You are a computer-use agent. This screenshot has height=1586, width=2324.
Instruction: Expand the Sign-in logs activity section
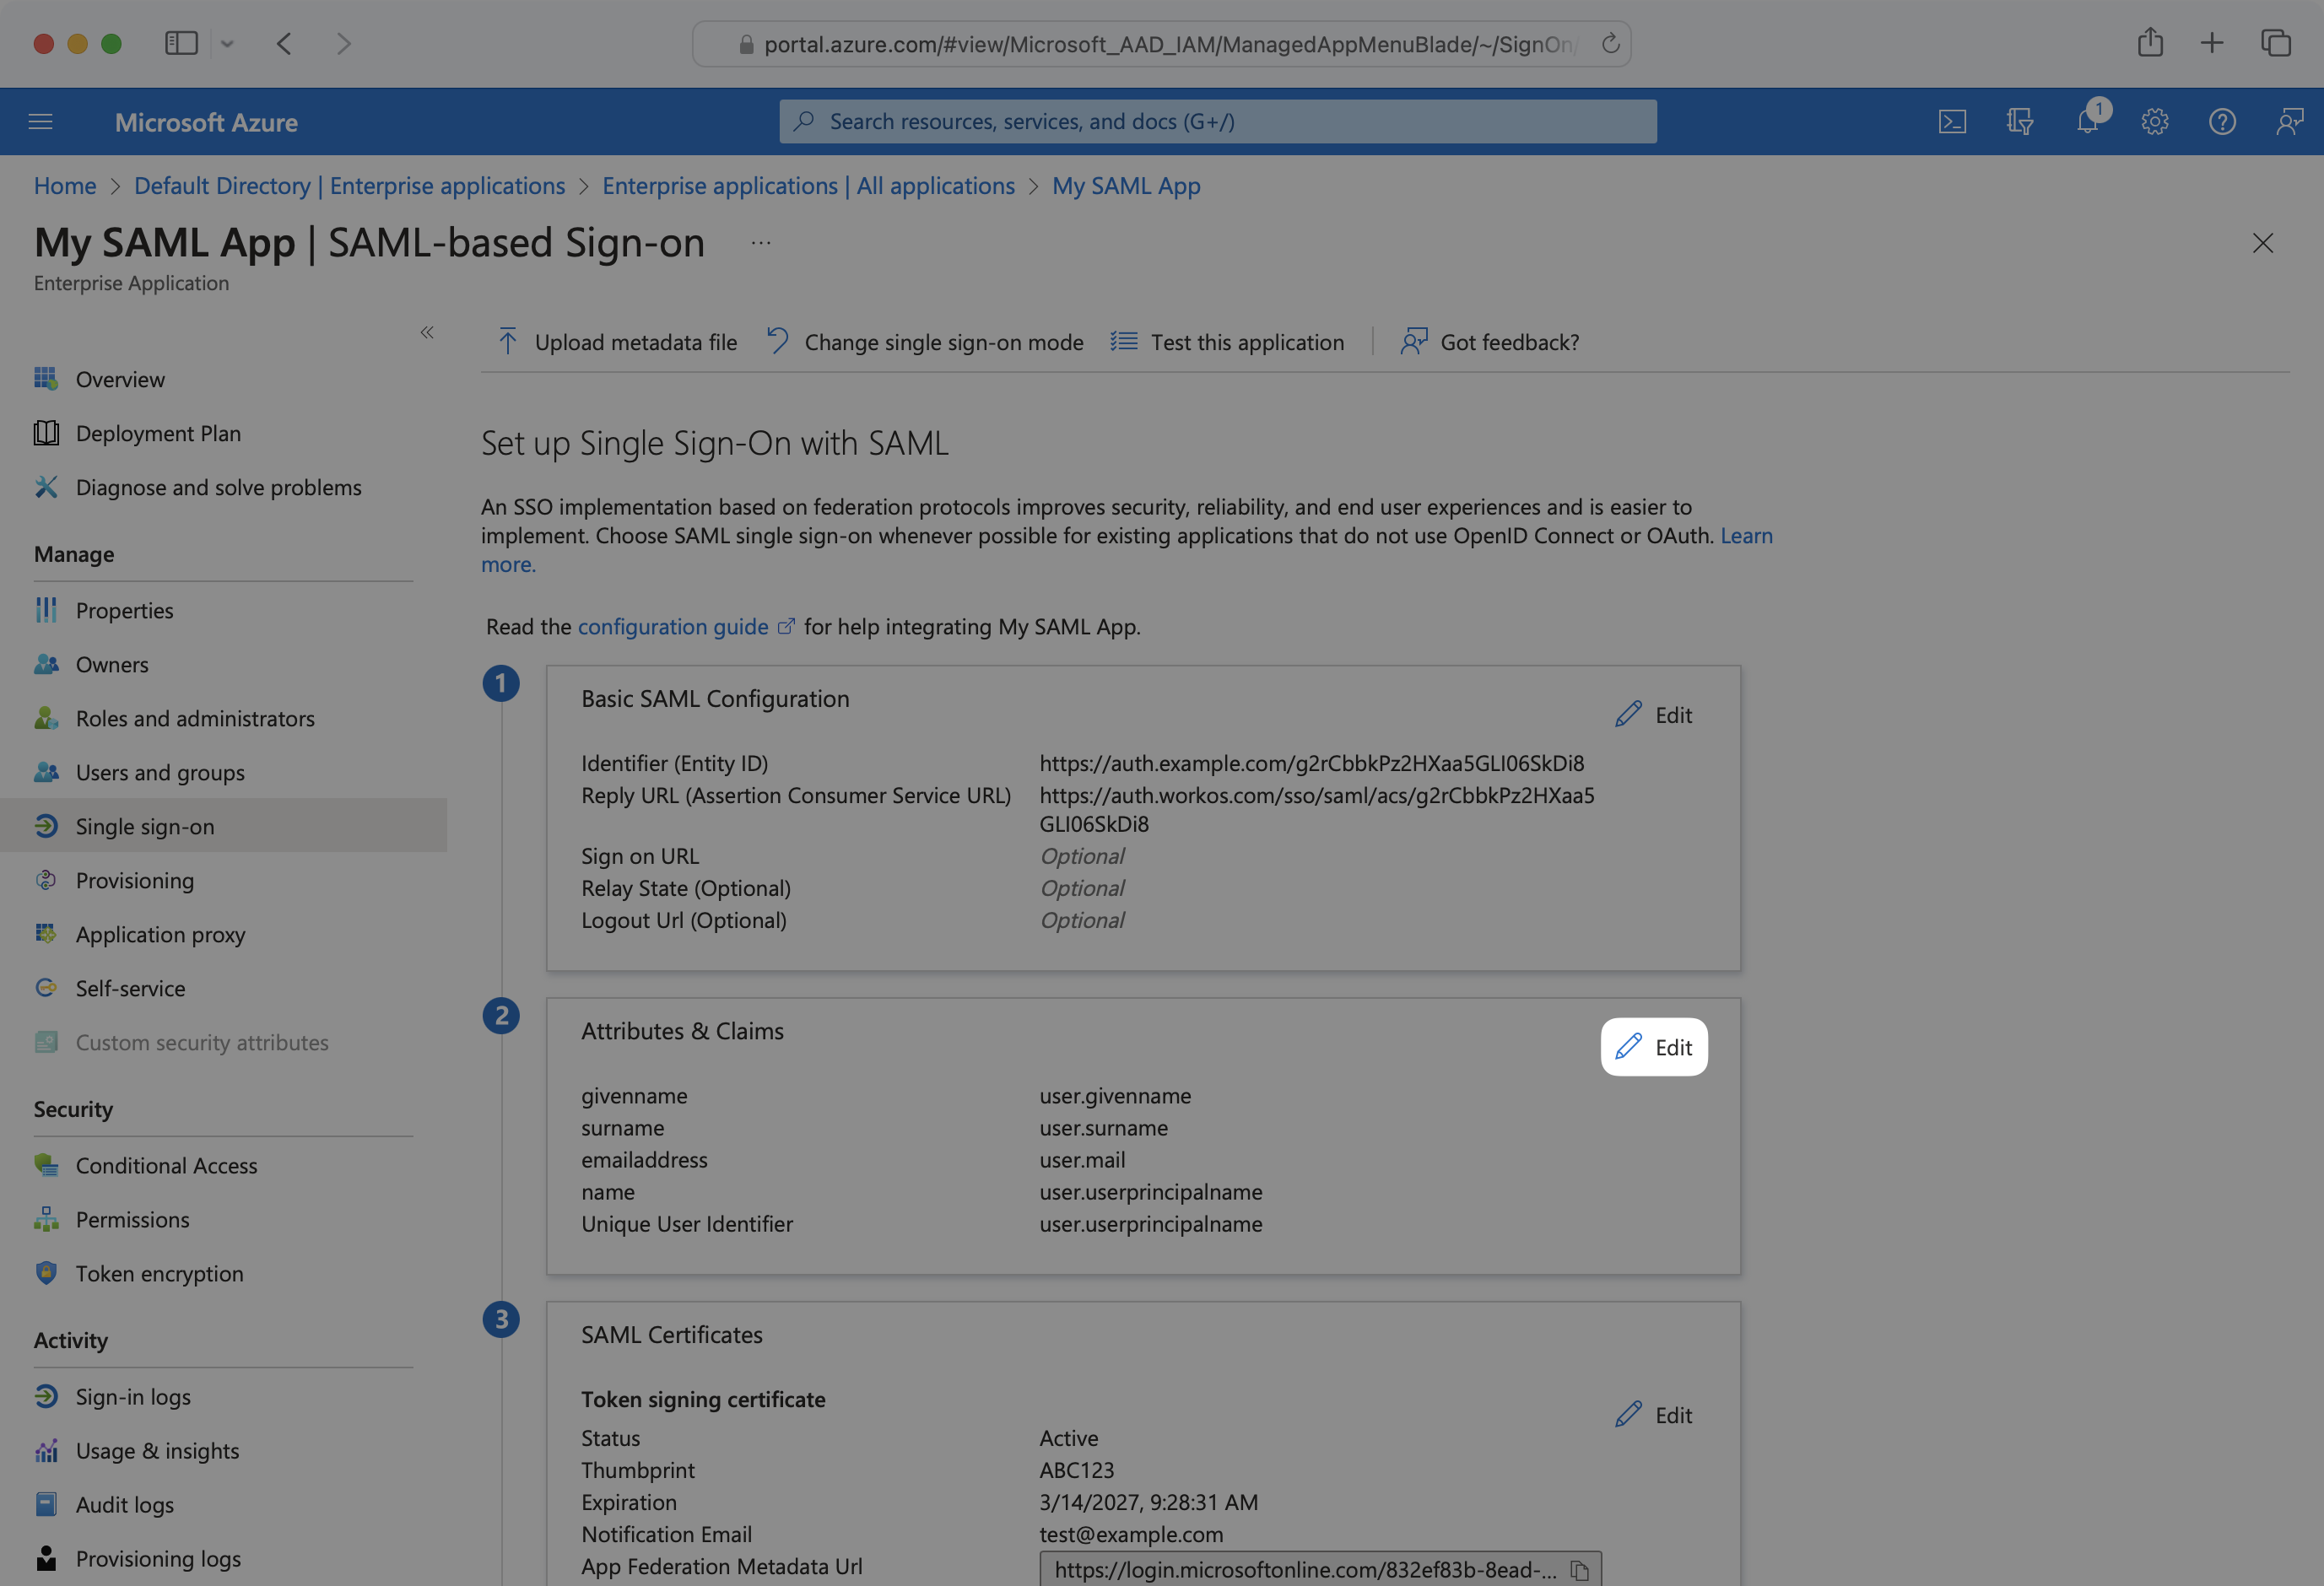pyautogui.click(x=132, y=1395)
